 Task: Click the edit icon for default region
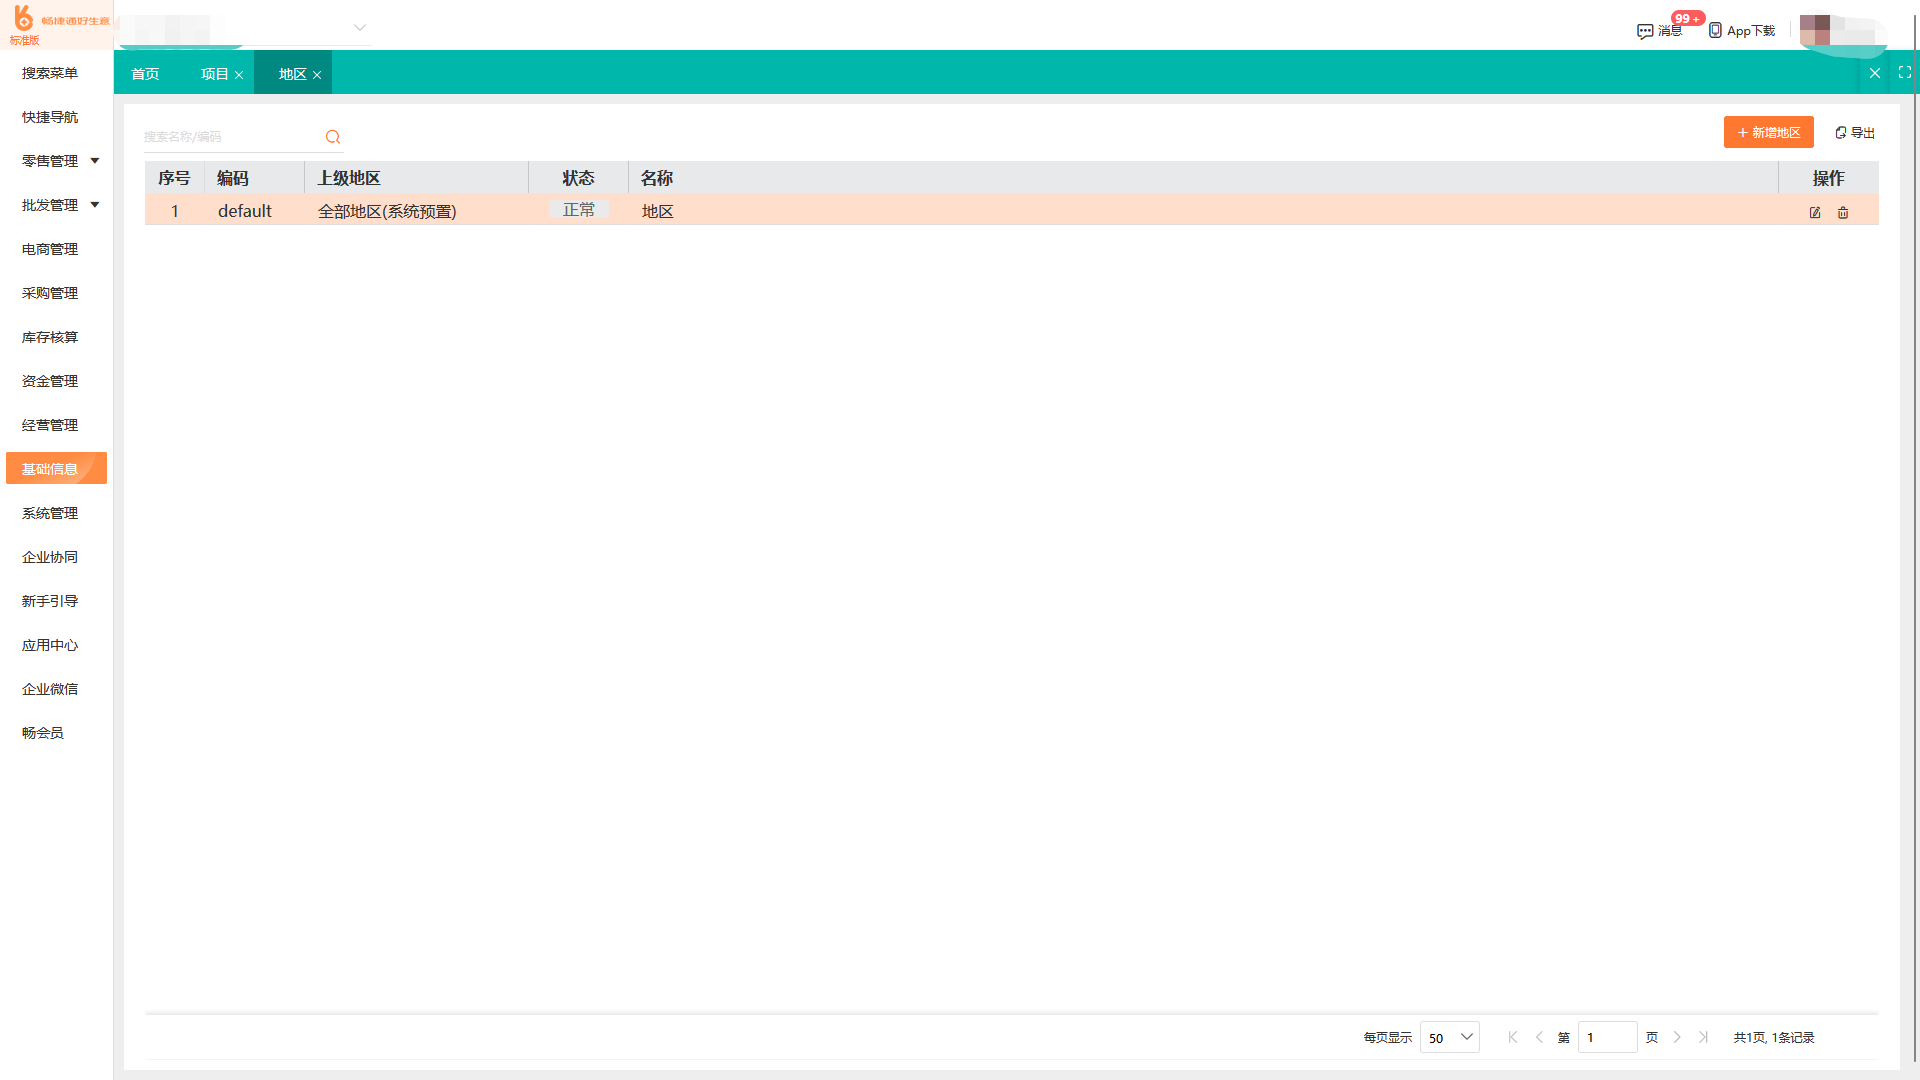(1815, 212)
